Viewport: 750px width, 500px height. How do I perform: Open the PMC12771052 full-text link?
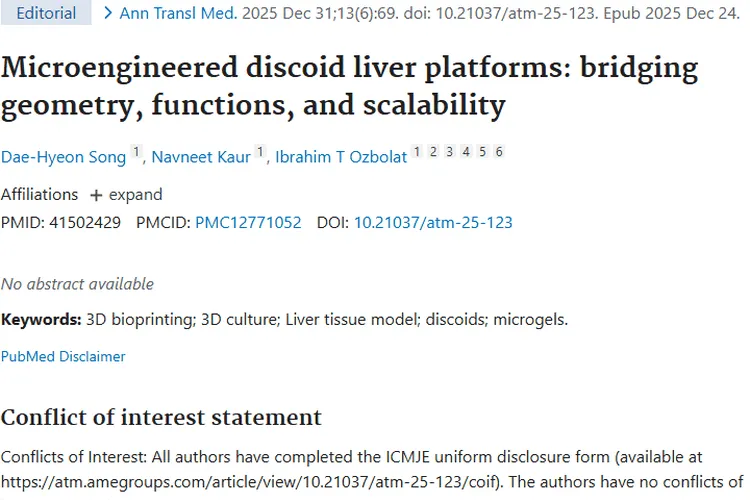248,222
